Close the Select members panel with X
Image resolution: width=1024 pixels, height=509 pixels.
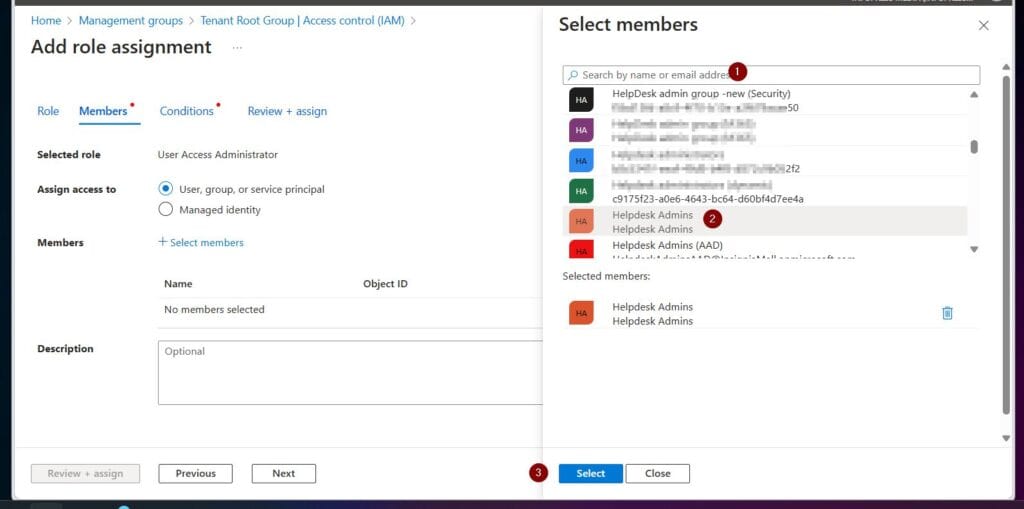(x=984, y=25)
